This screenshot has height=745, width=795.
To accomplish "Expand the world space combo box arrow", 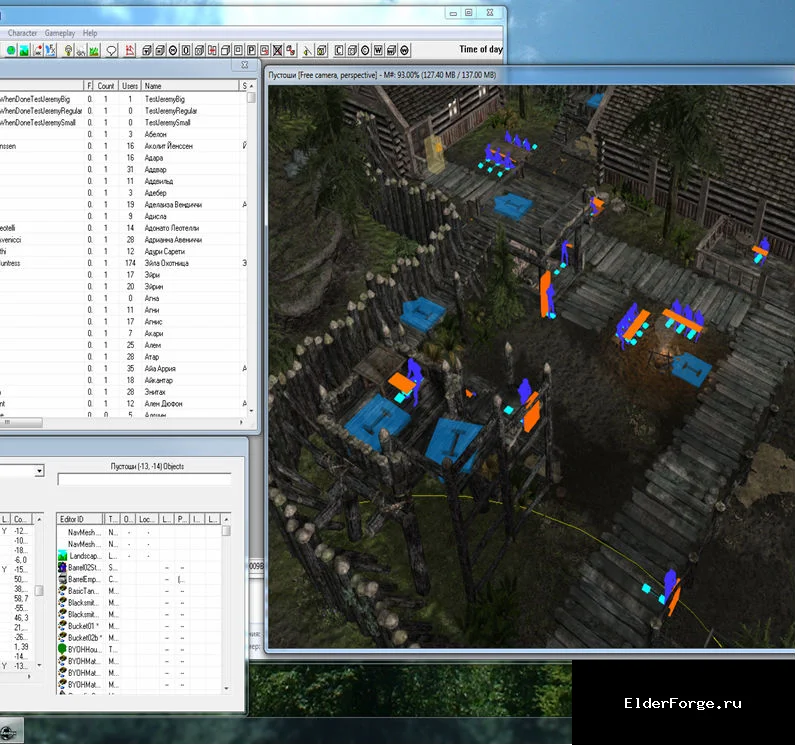I will pyautogui.click(x=39, y=470).
